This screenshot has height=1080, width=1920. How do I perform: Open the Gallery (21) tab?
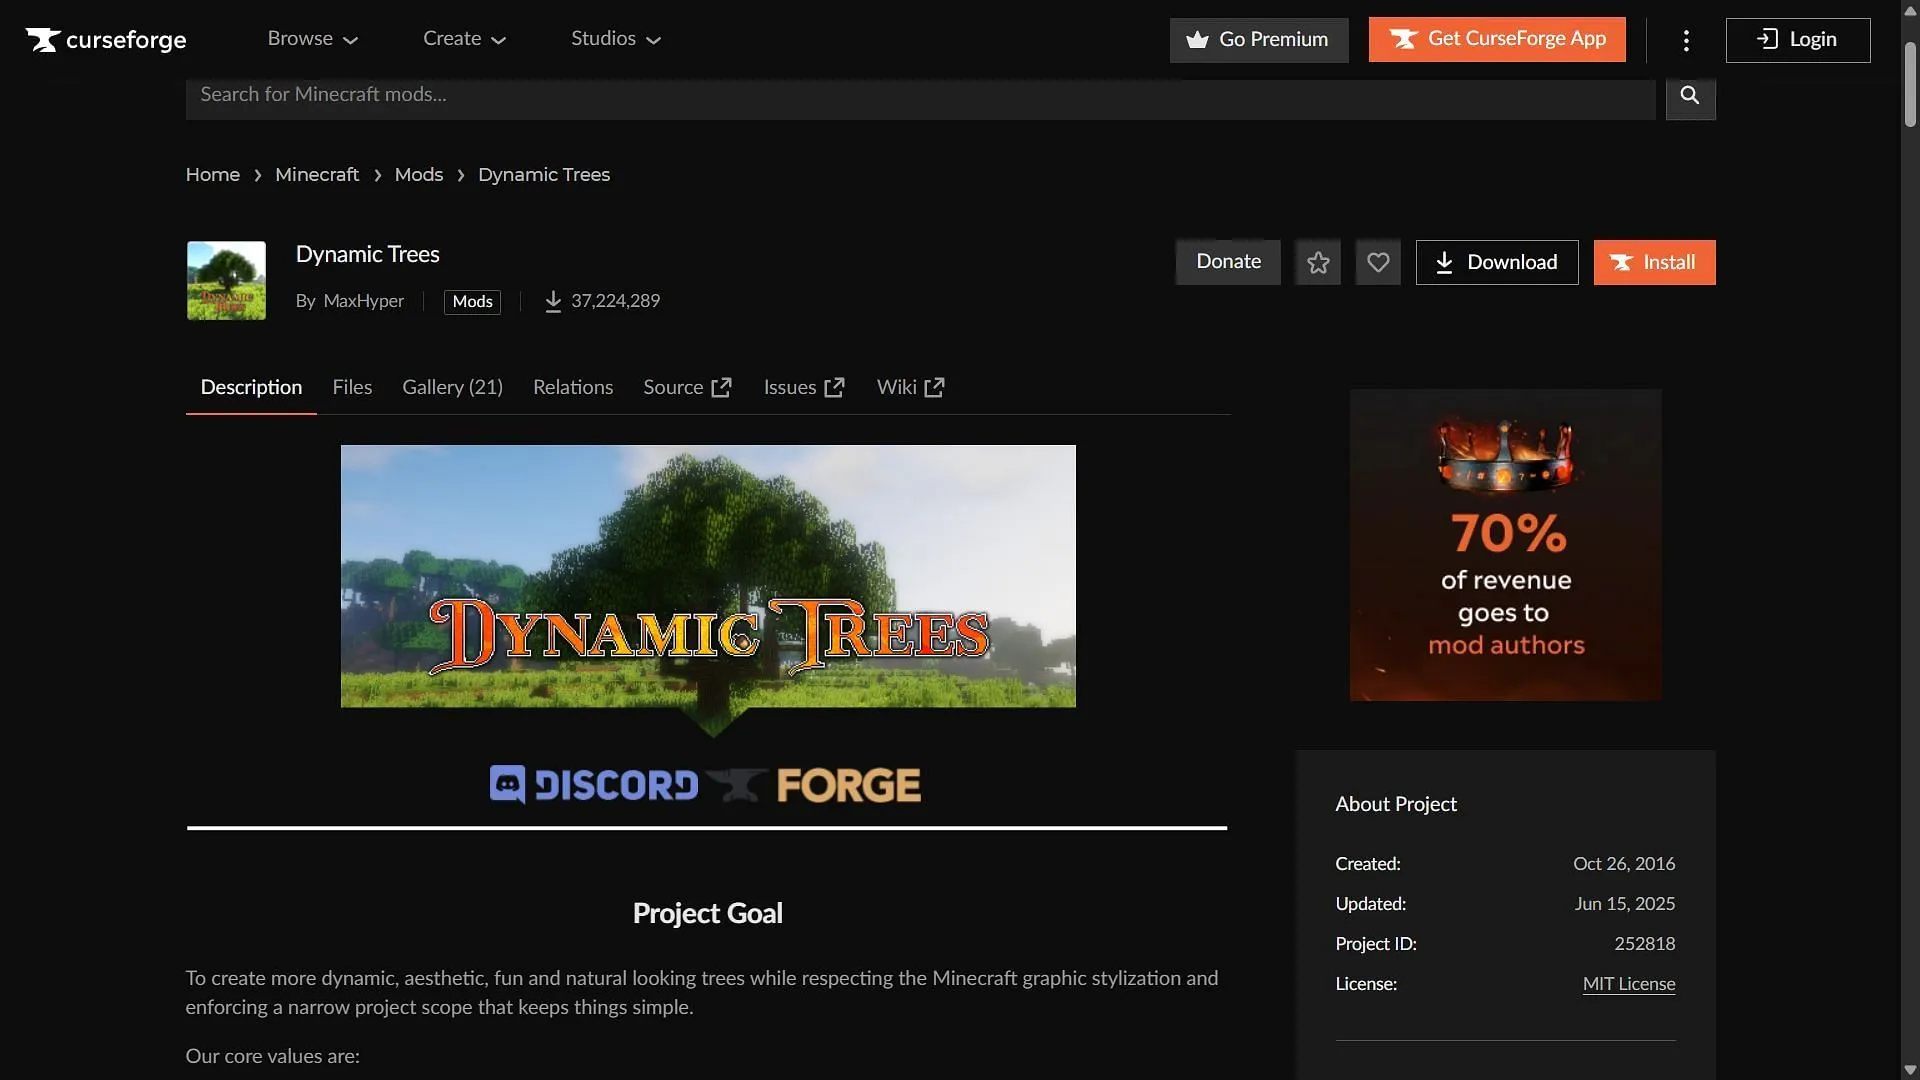coord(452,387)
